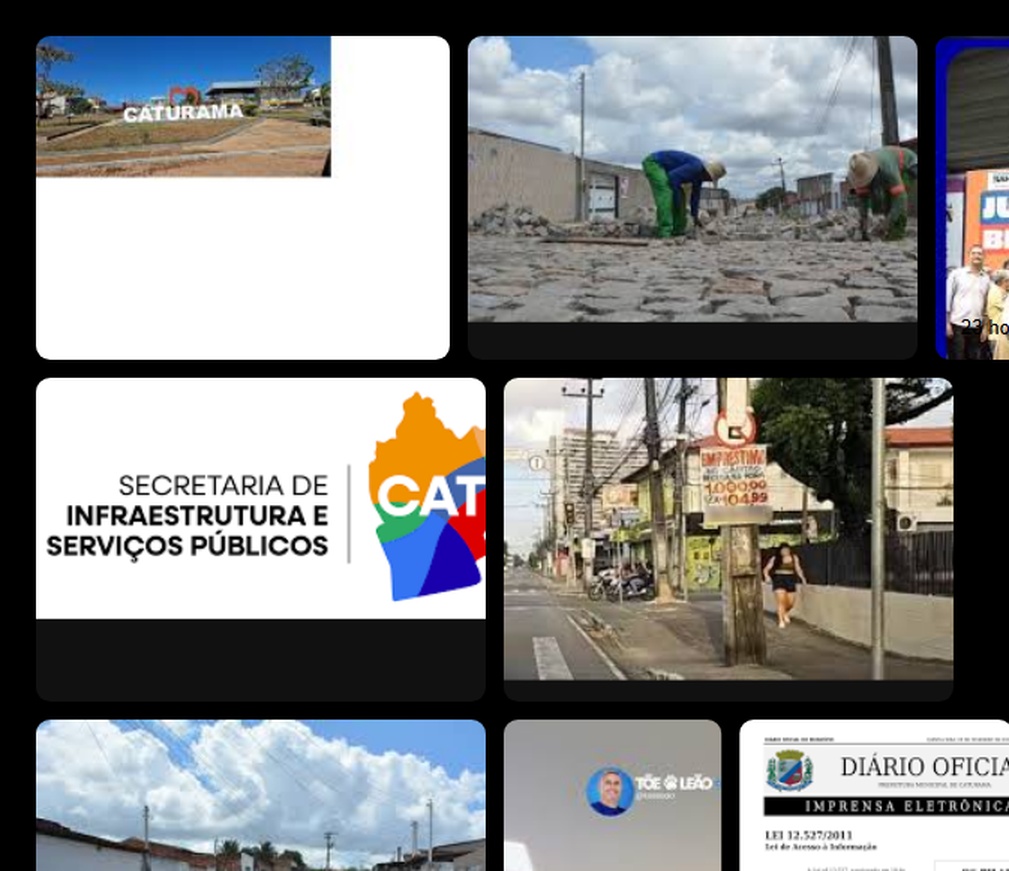Click the round profile avatar beside Tôe Leão
1009x871 pixels.
(609, 791)
